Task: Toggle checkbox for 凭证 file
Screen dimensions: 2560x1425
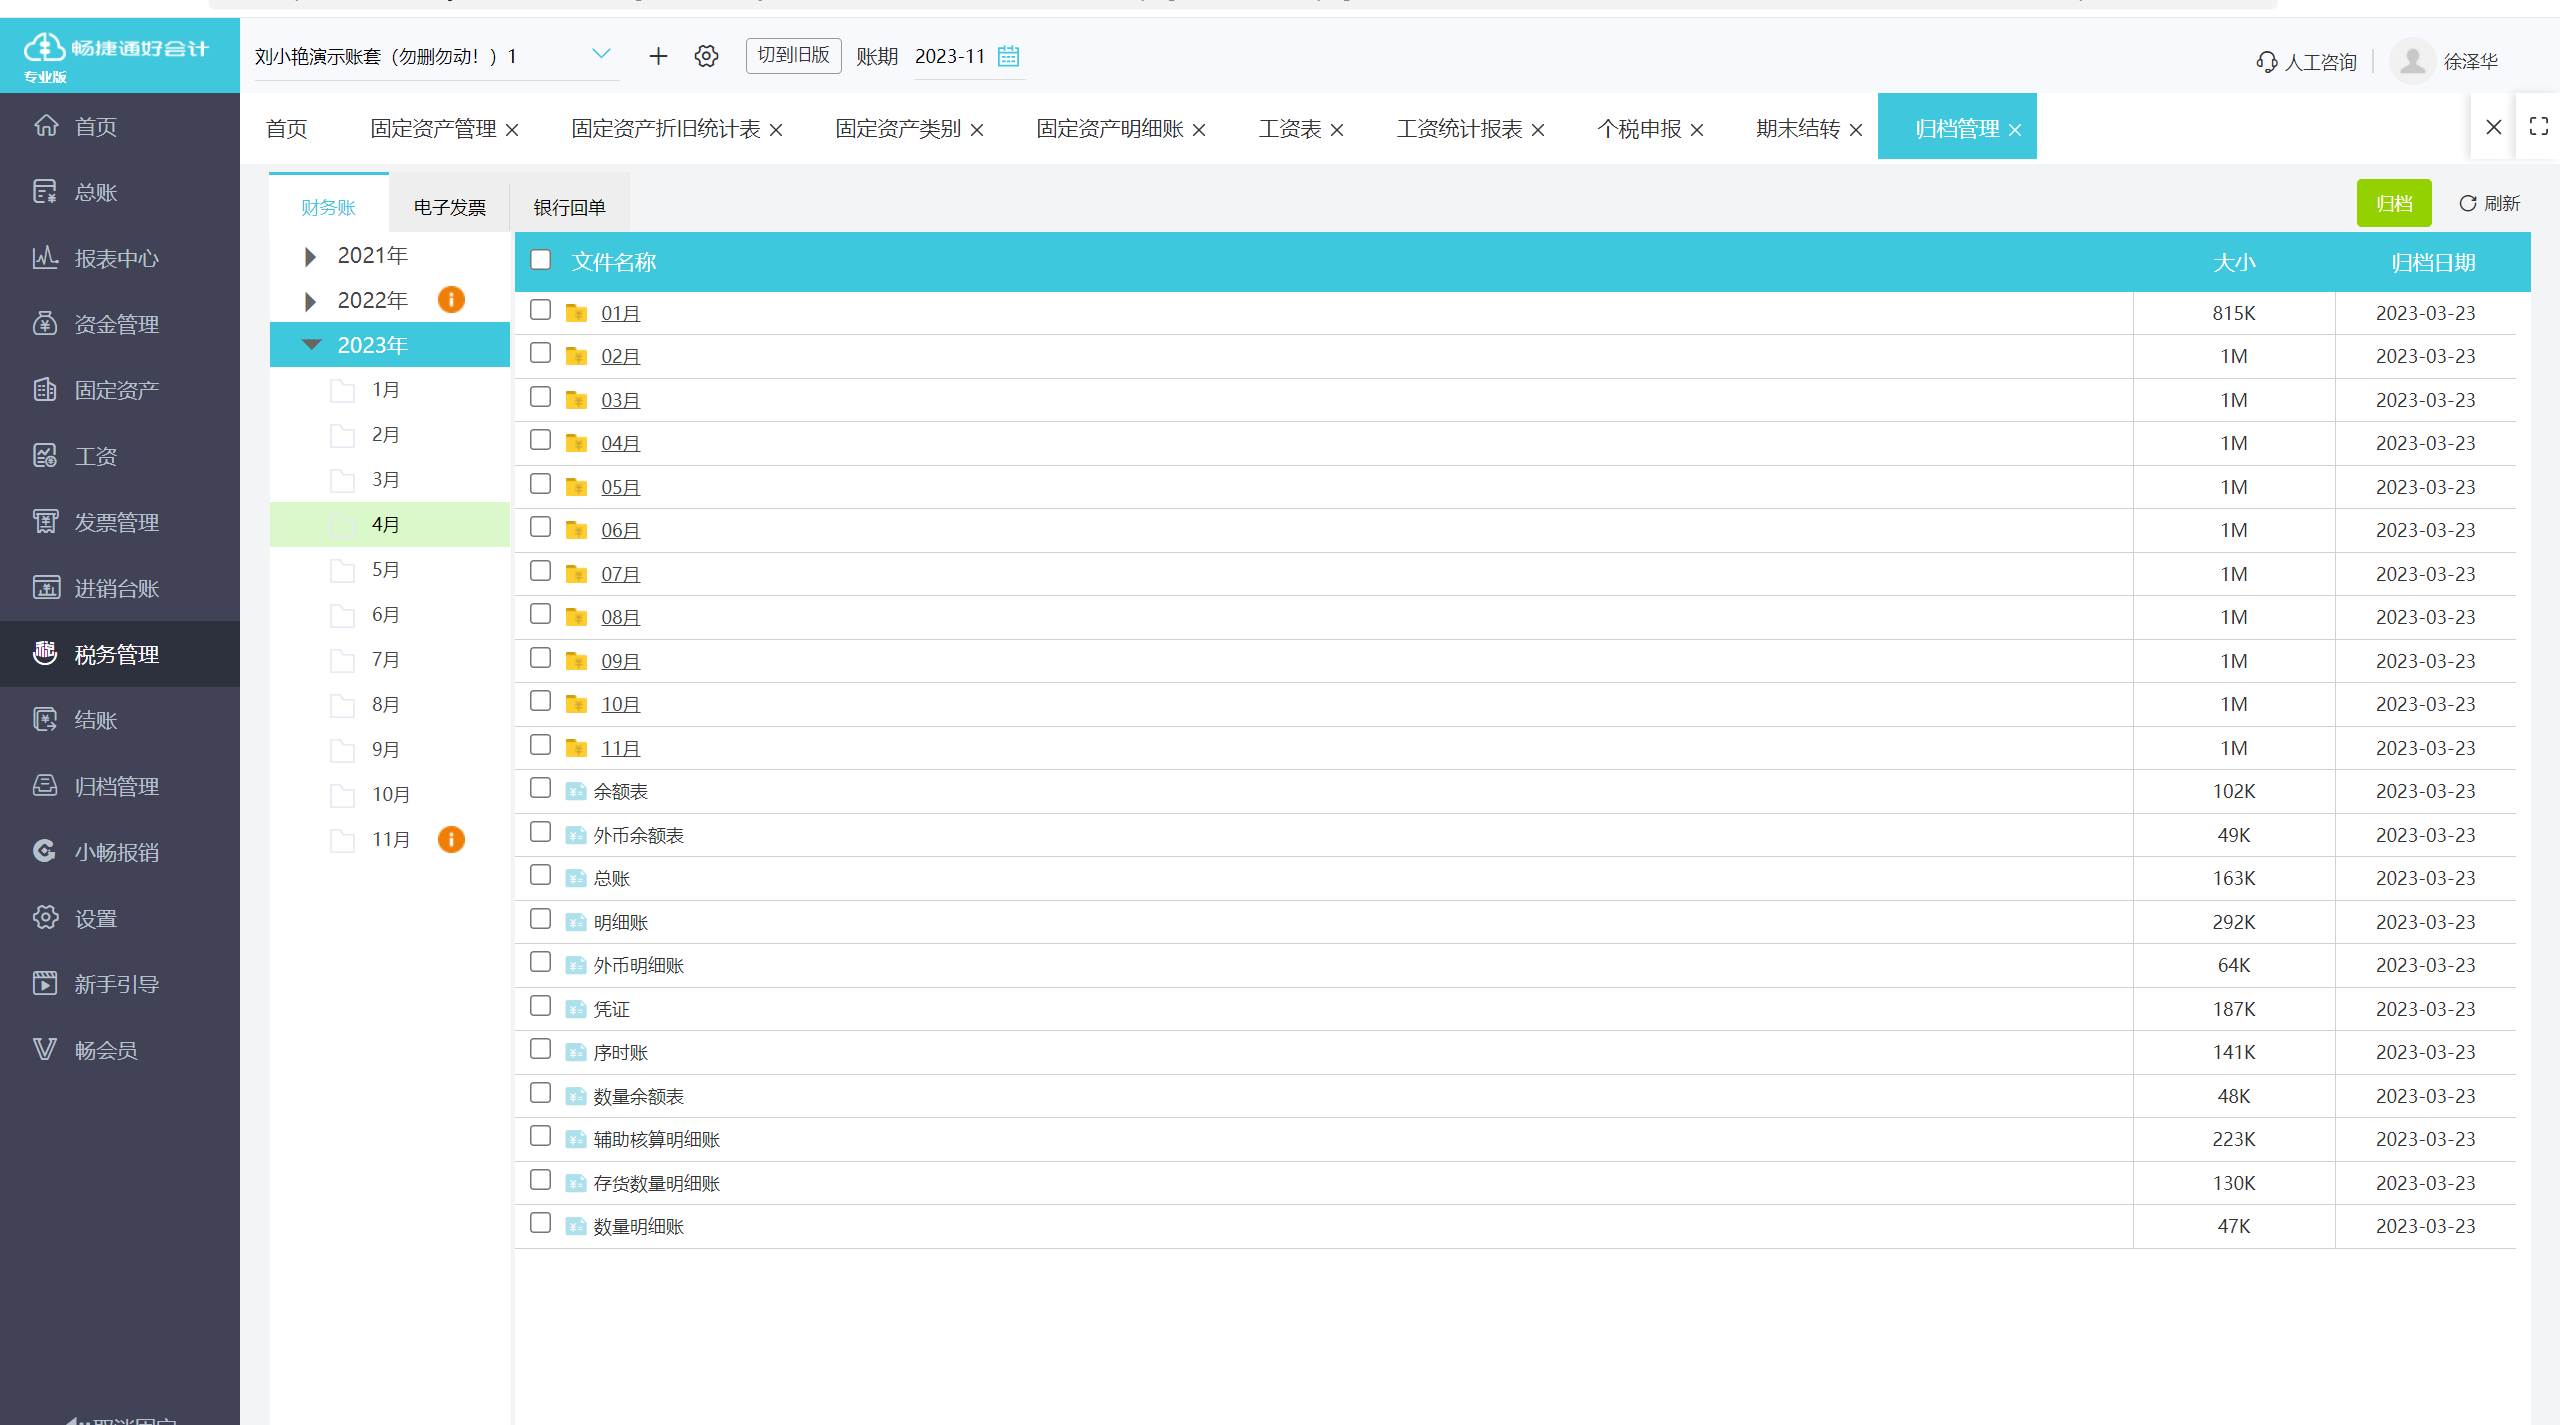Action: tap(542, 1007)
